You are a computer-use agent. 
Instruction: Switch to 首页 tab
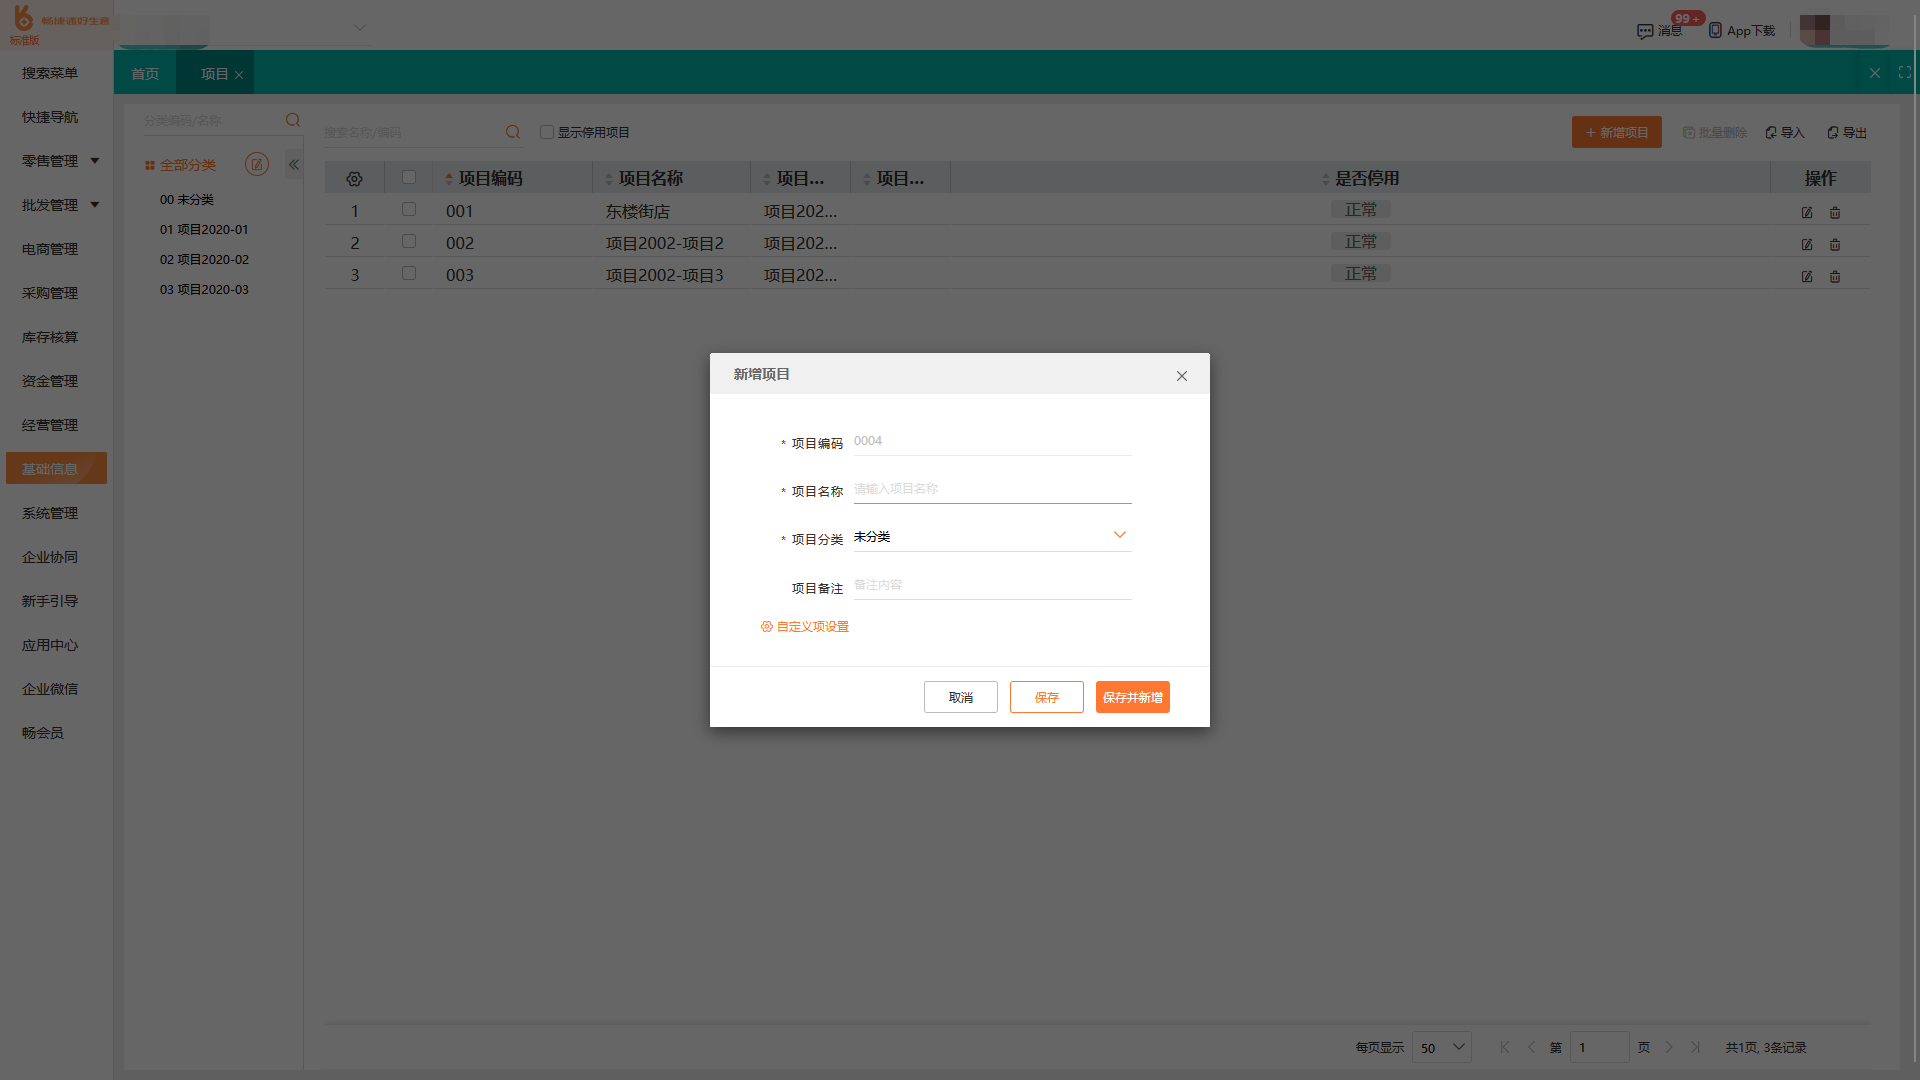(x=145, y=73)
